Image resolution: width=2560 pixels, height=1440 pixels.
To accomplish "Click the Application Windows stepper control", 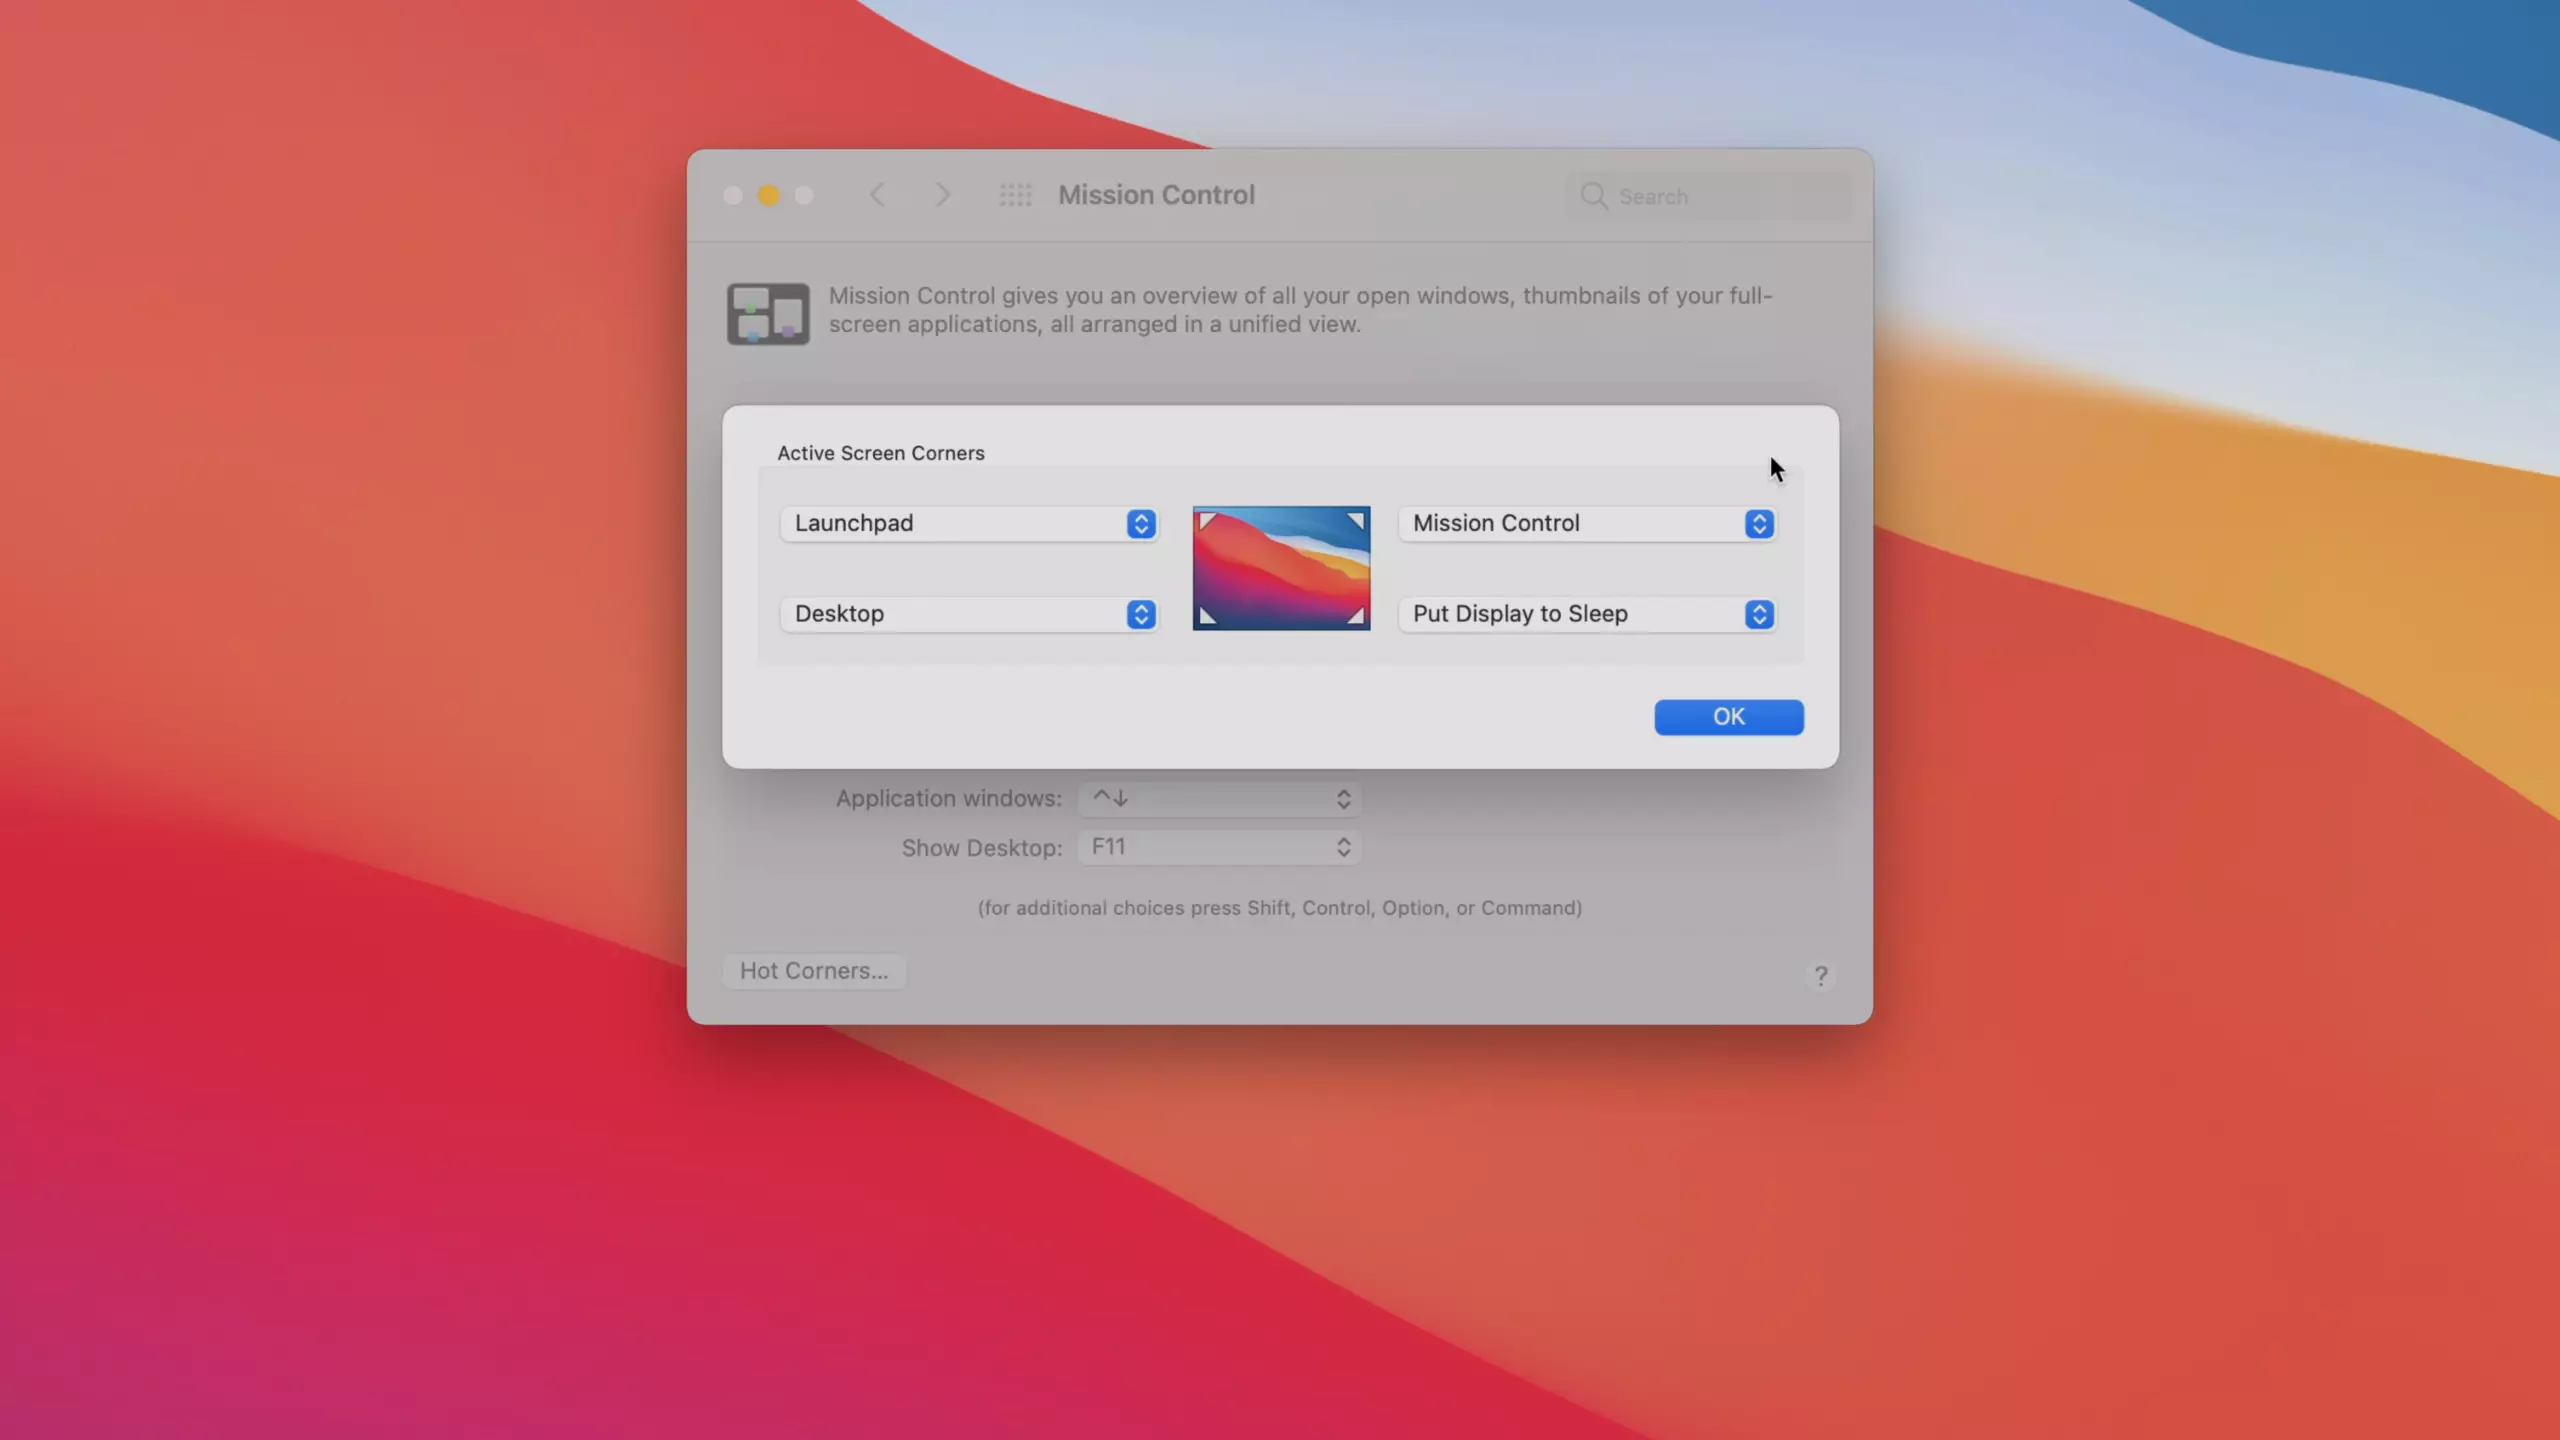I will pyautogui.click(x=1342, y=798).
